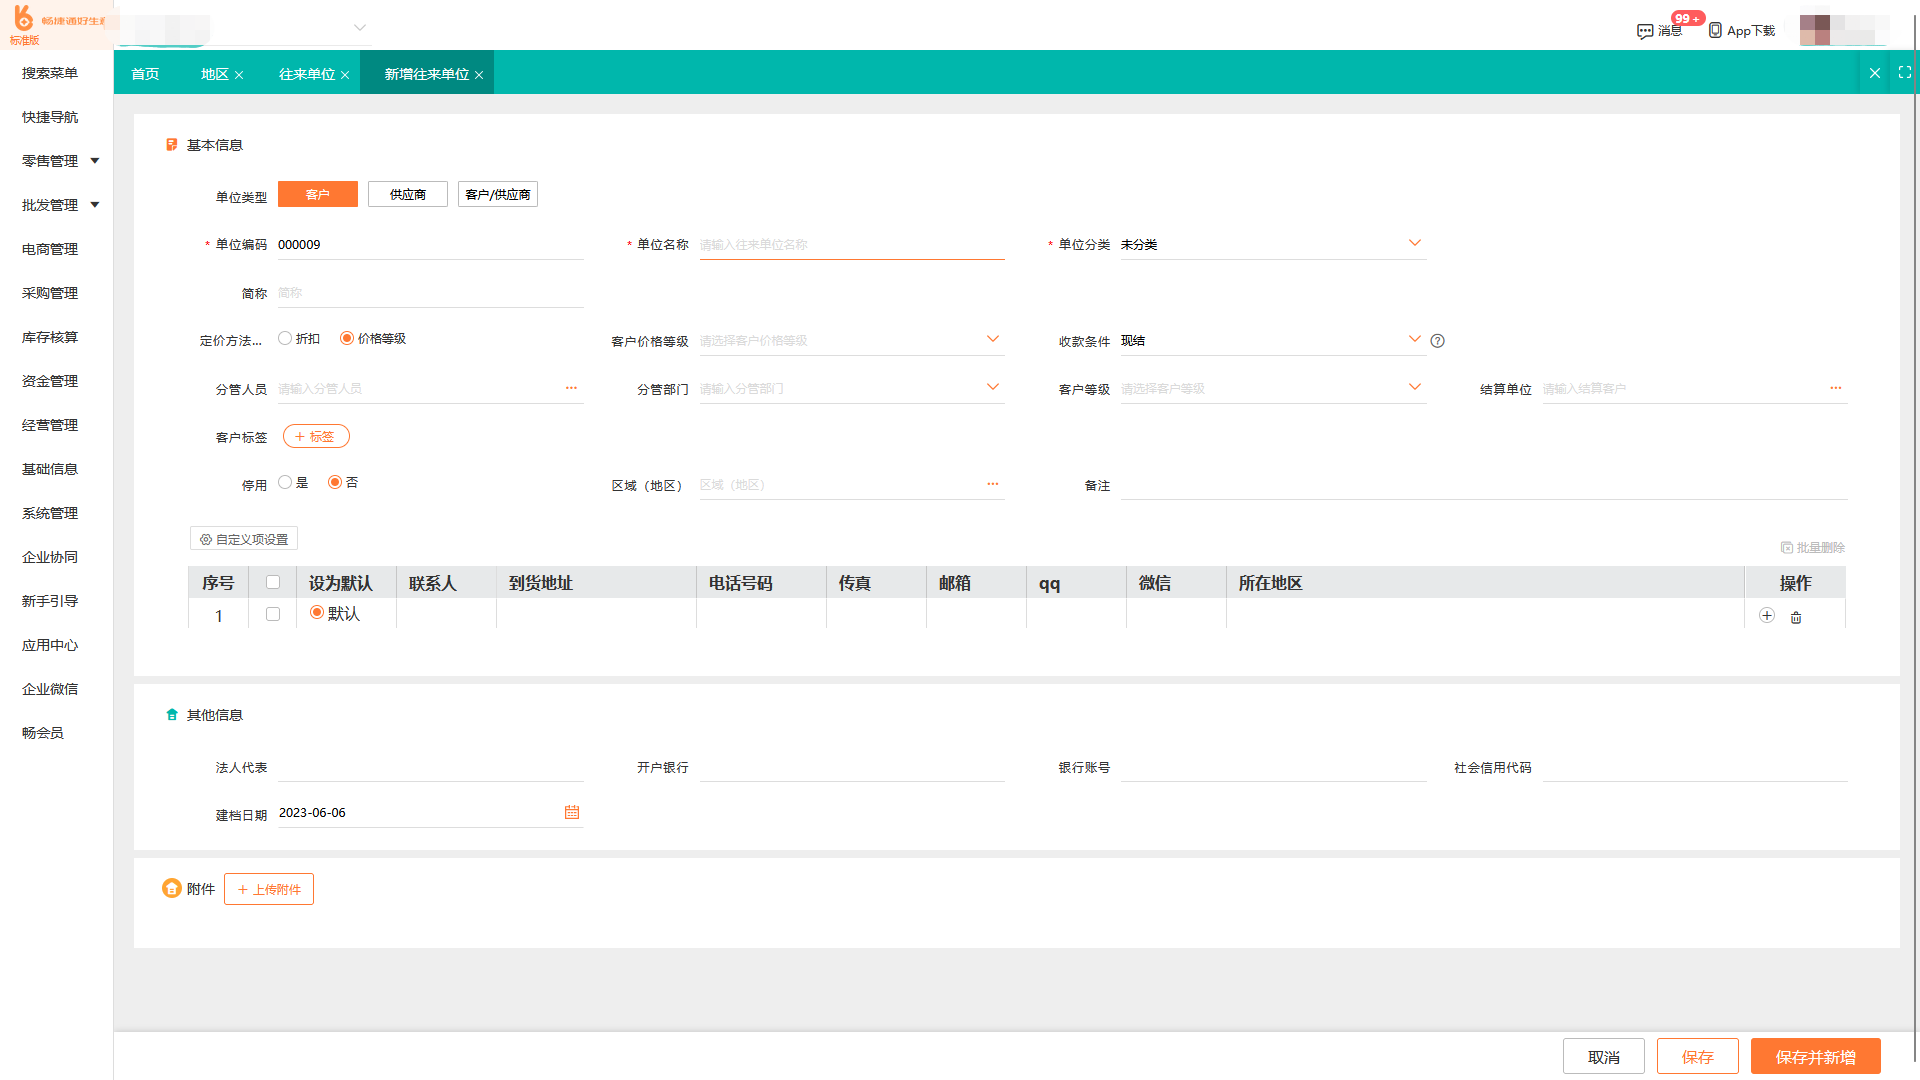Toggle the 停用 radio button to 是

click(x=285, y=481)
